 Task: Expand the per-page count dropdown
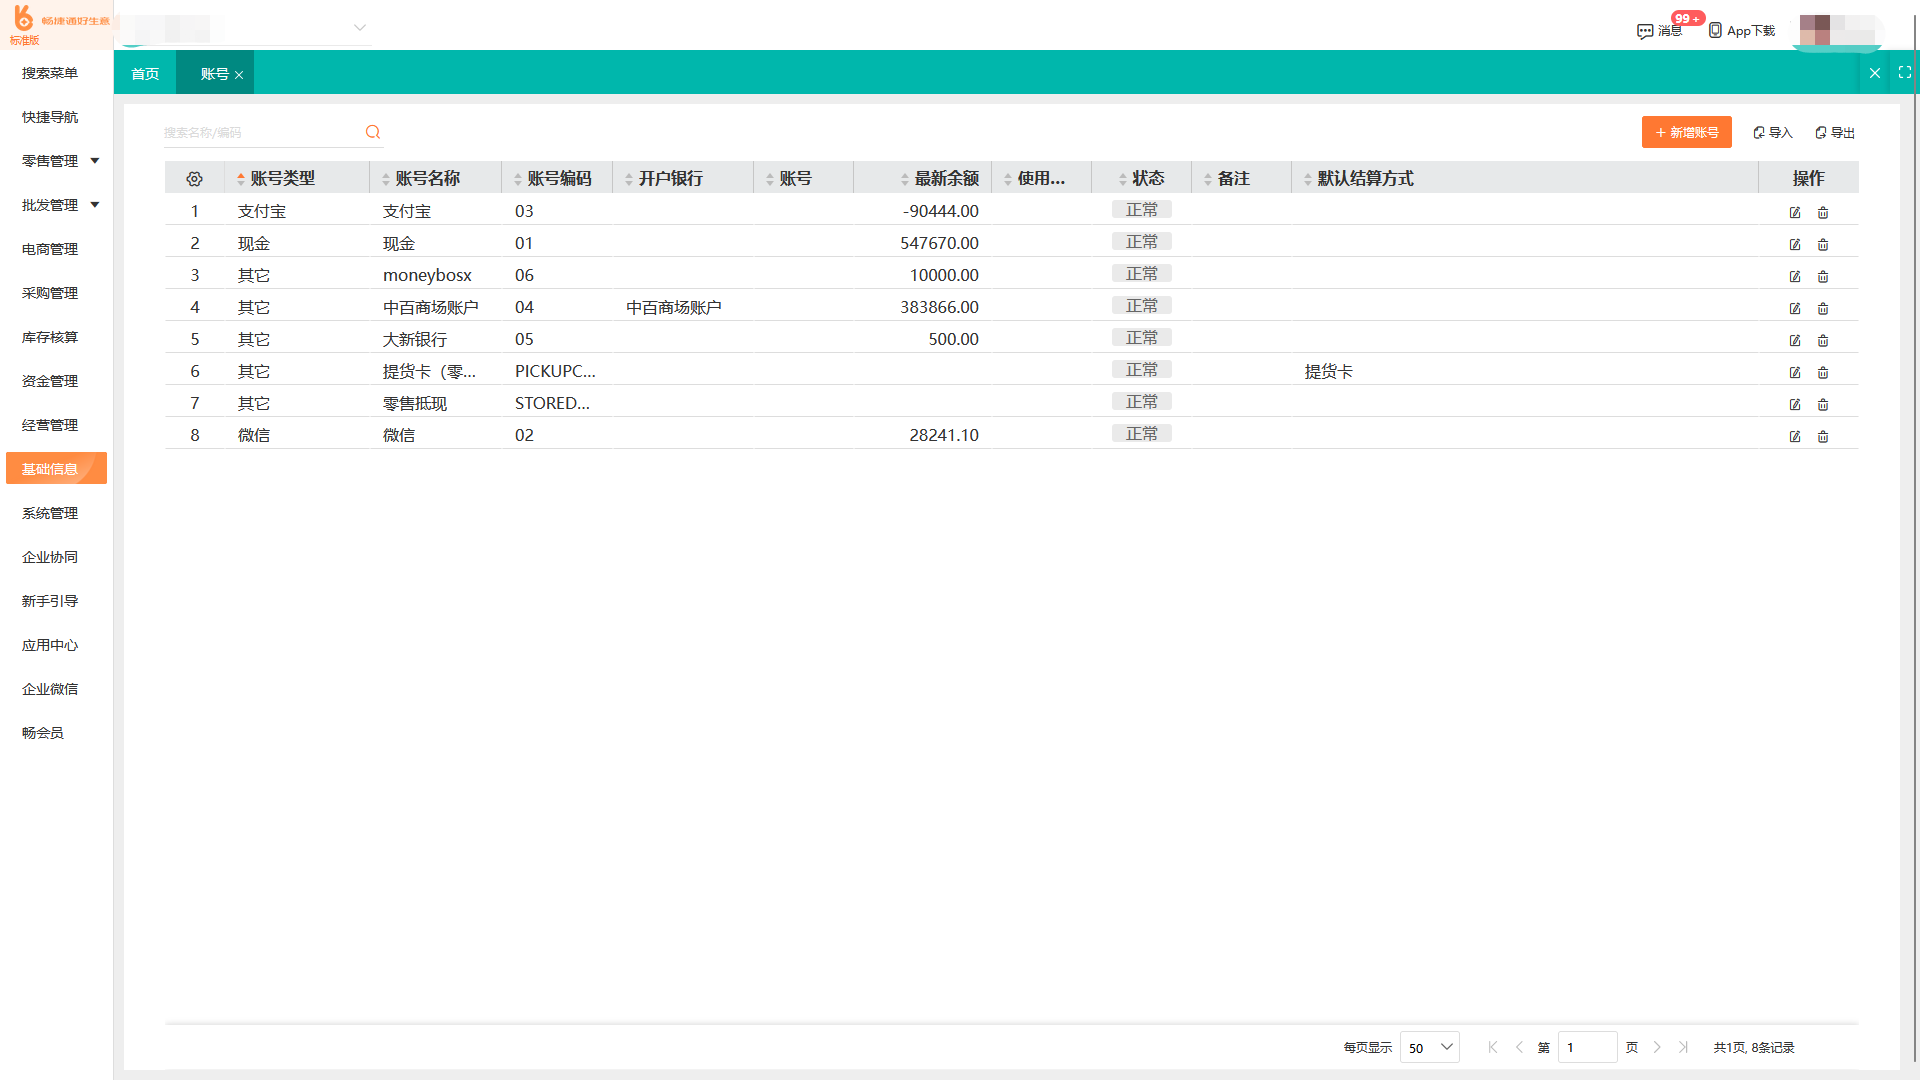pyautogui.click(x=1428, y=1048)
